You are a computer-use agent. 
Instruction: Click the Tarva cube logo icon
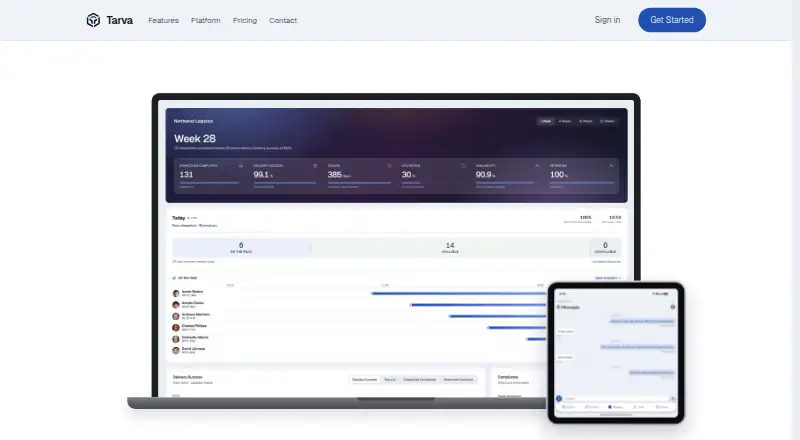coord(93,20)
